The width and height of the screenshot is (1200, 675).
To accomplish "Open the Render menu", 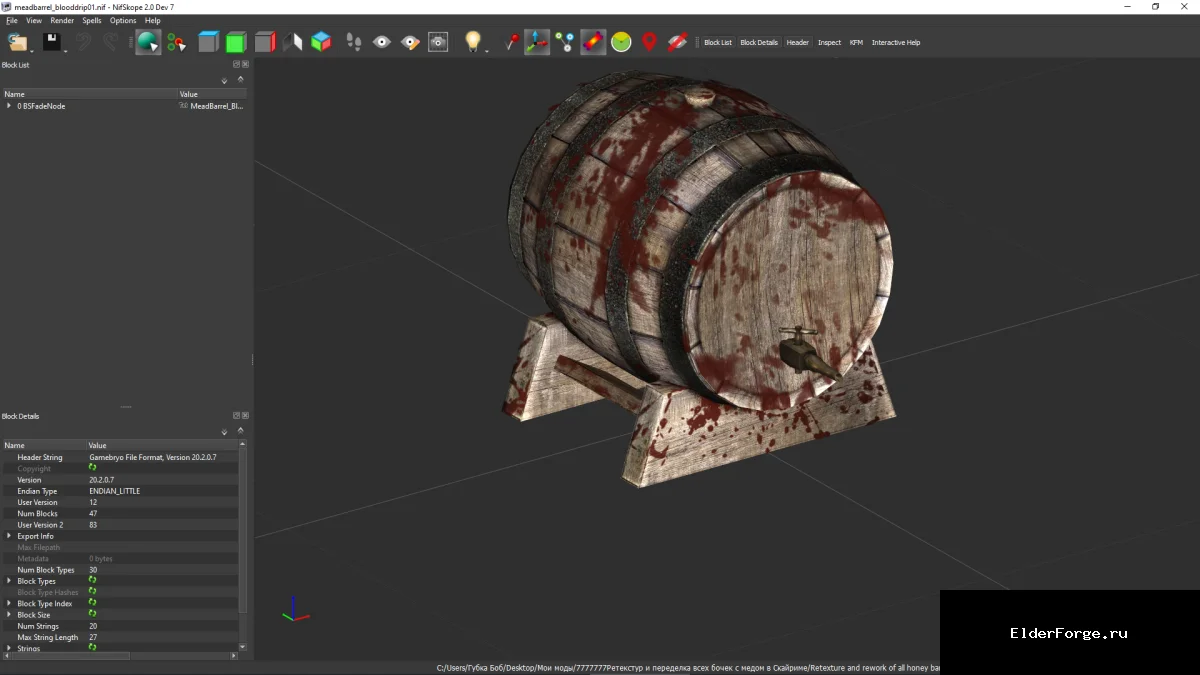I will [x=62, y=20].
